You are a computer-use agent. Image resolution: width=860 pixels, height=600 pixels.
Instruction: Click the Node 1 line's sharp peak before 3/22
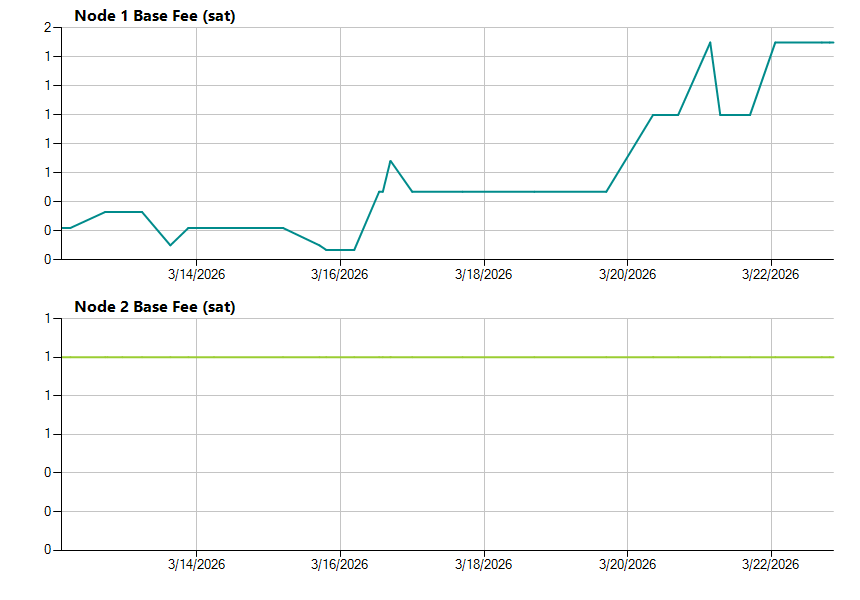click(x=710, y=42)
